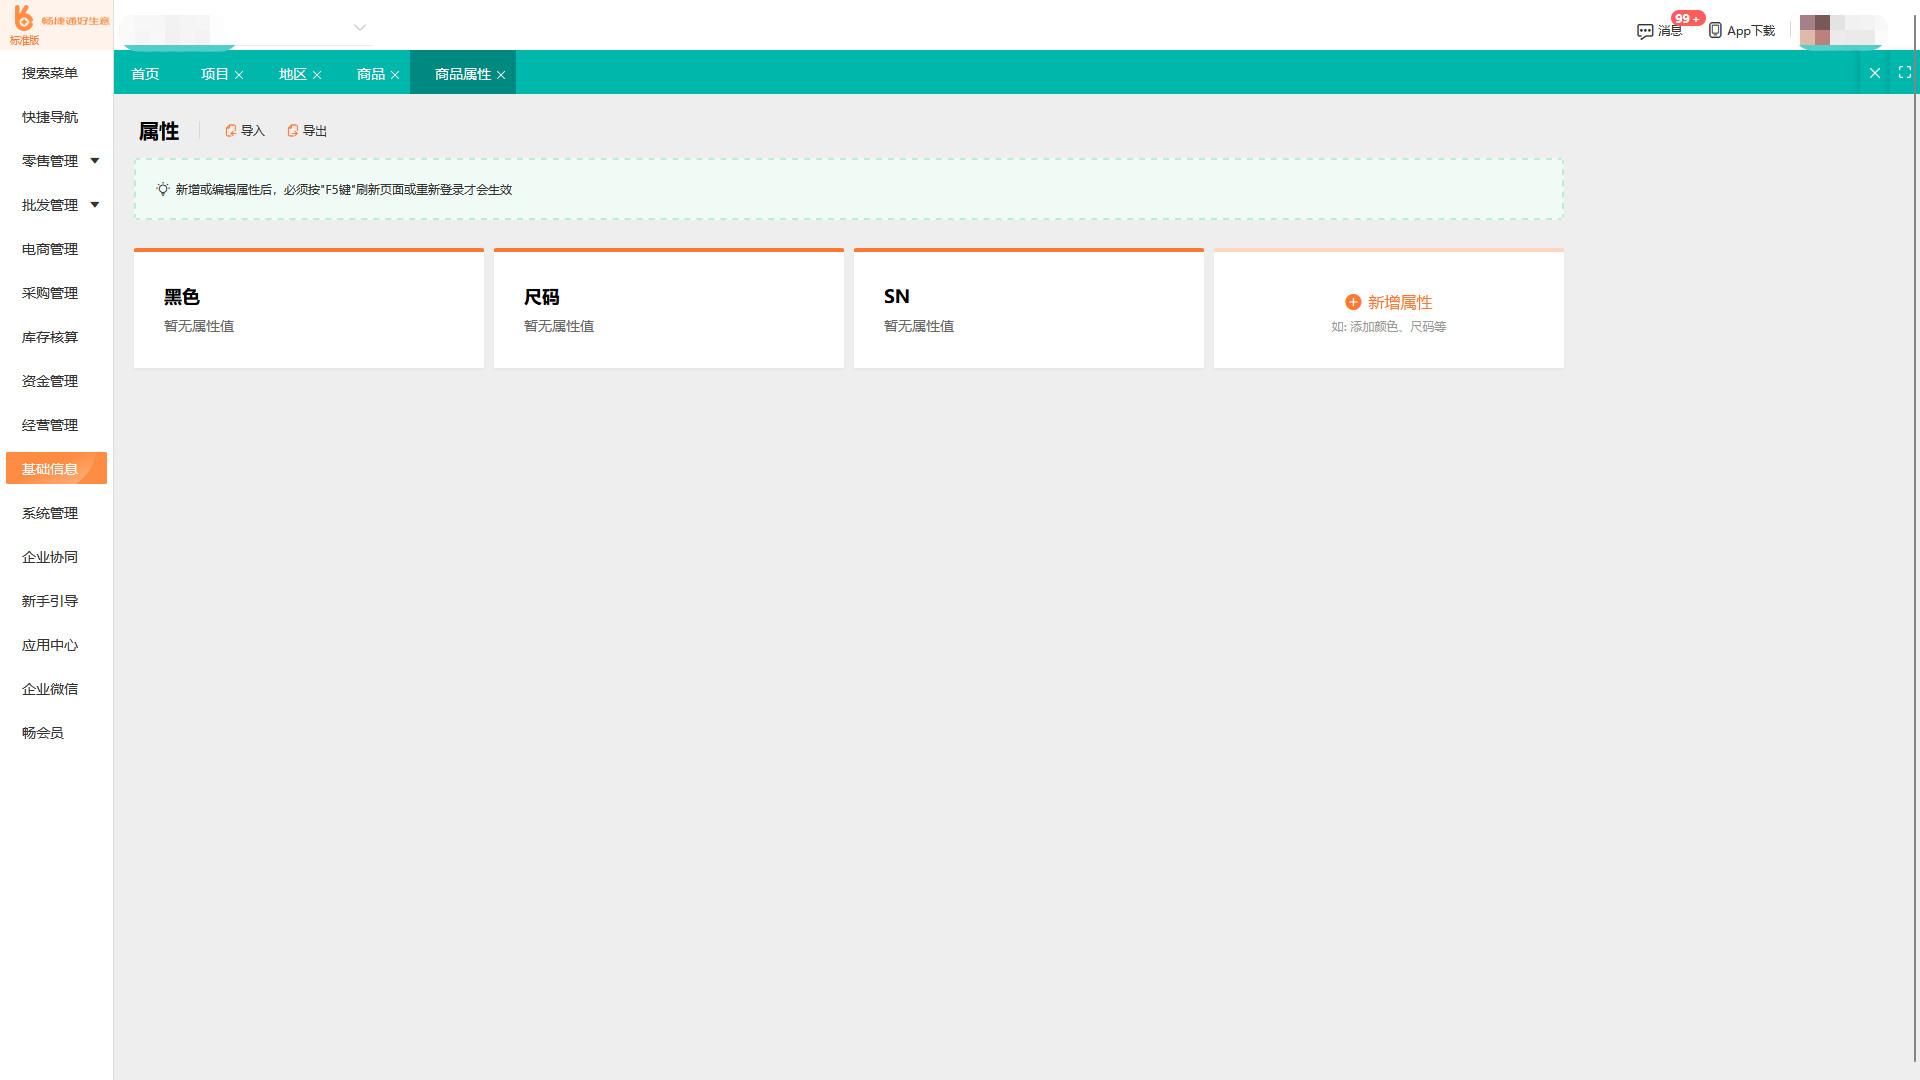1920x1080 pixels.
Task: Select the 首页 menu item
Action: pos(144,73)
